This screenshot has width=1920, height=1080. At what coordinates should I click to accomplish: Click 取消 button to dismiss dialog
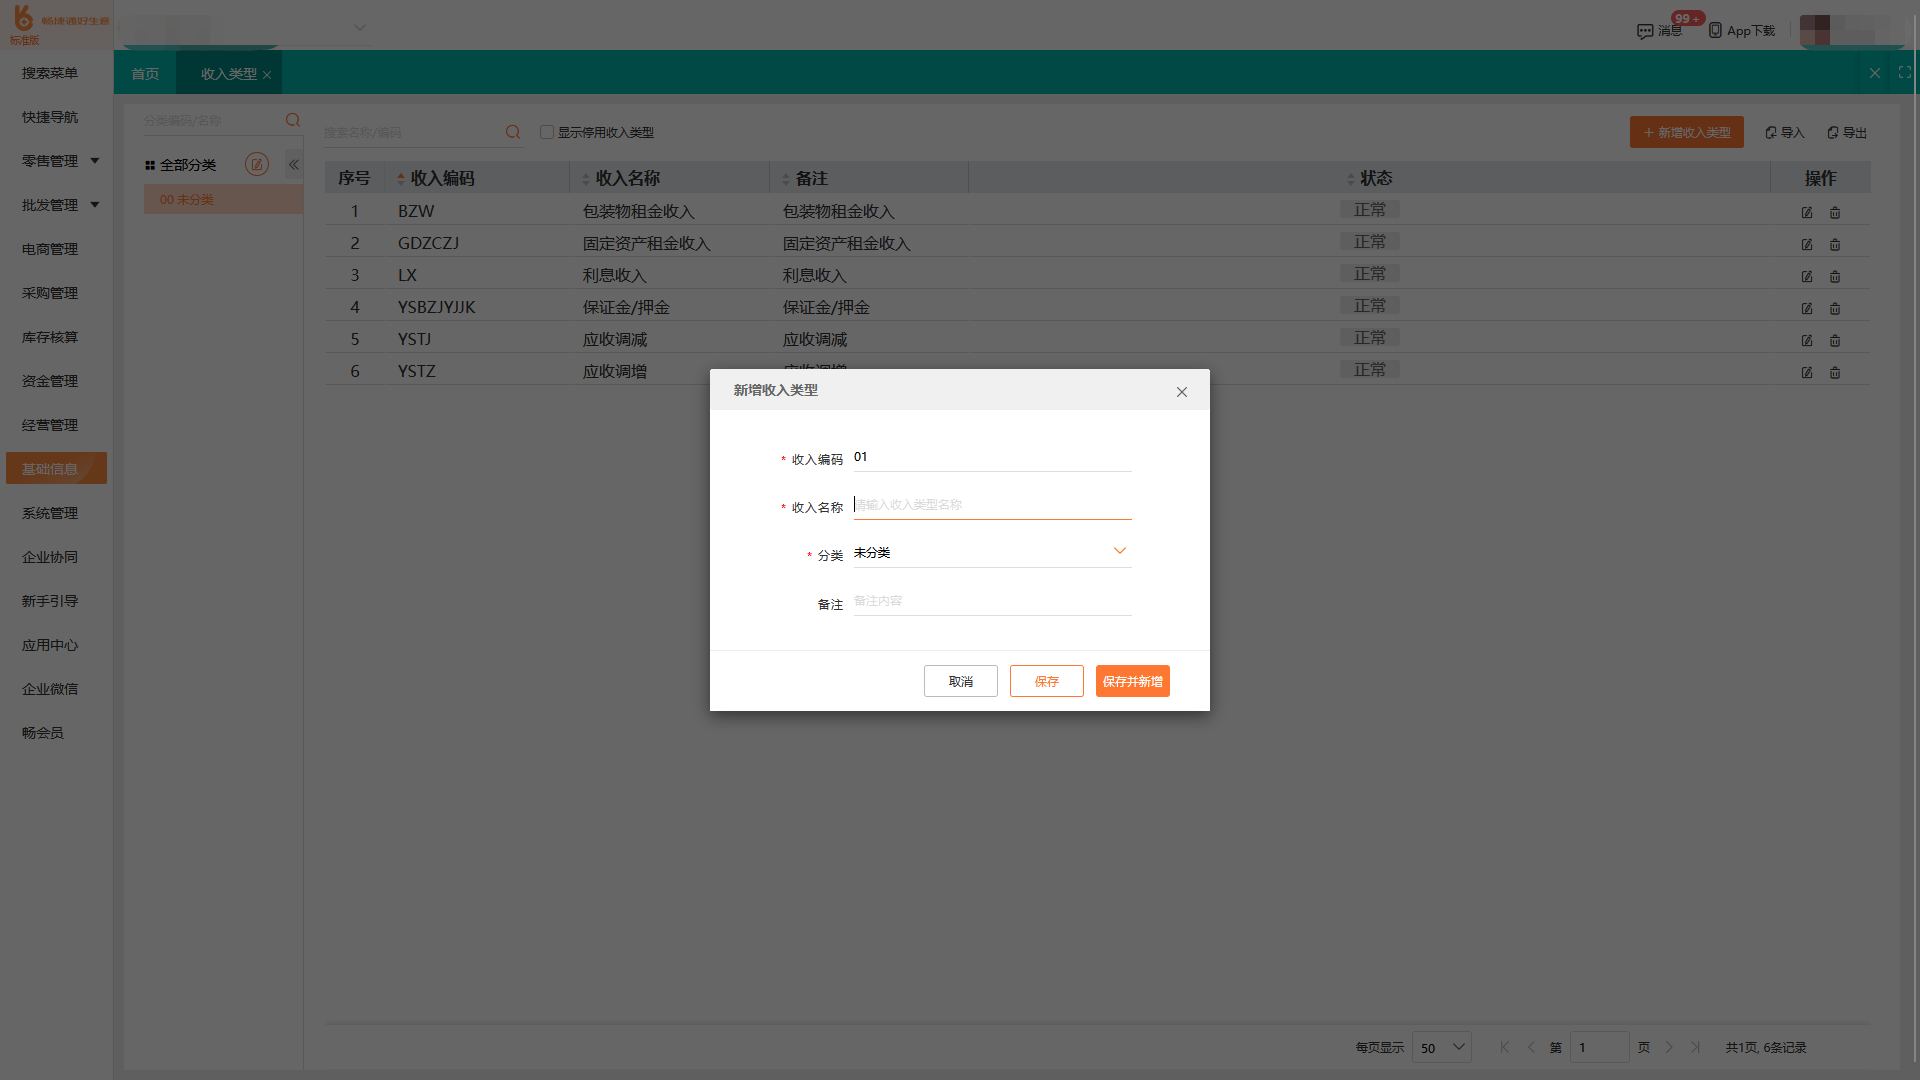[x=961, y=680]
